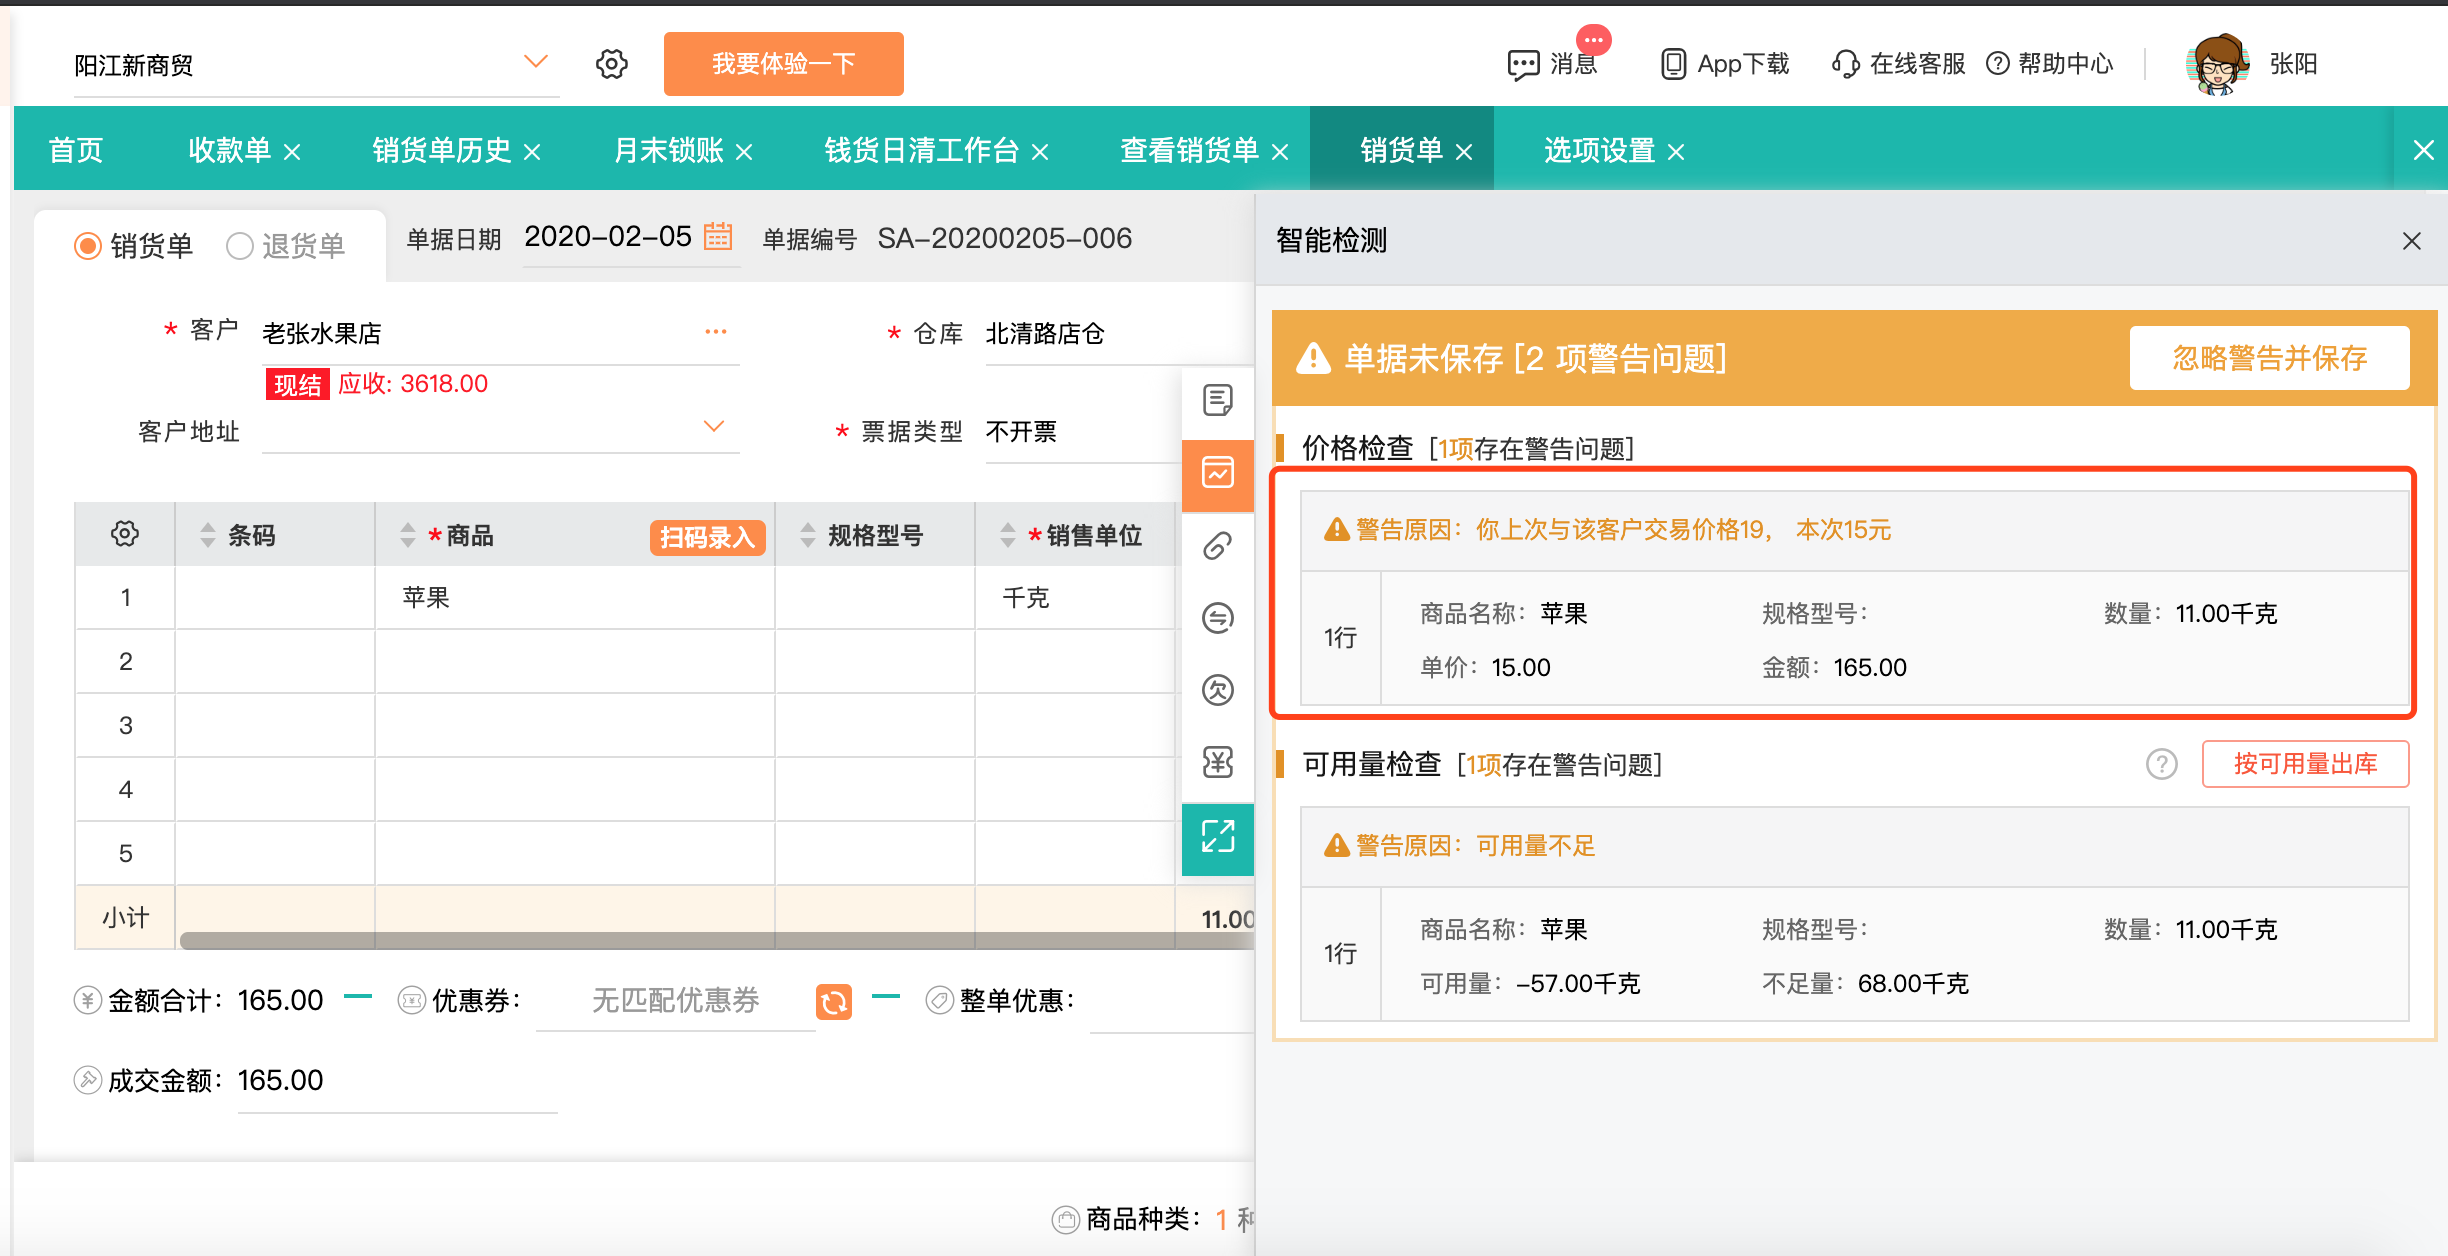
Task: Click the settings gear icon top bar
Action: coord(608,64)
